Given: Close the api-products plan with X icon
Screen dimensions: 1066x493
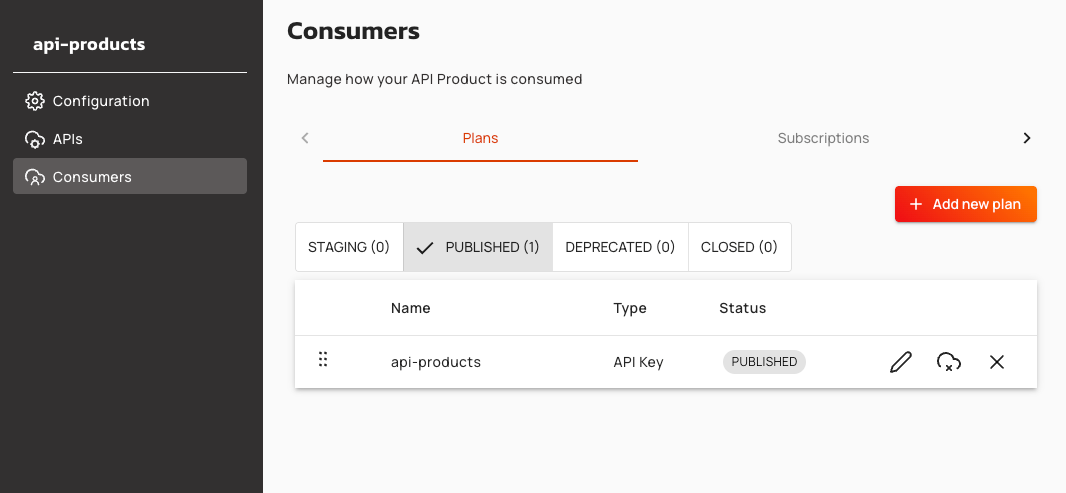Looking at the screenshot, I should tap(997, 362).
